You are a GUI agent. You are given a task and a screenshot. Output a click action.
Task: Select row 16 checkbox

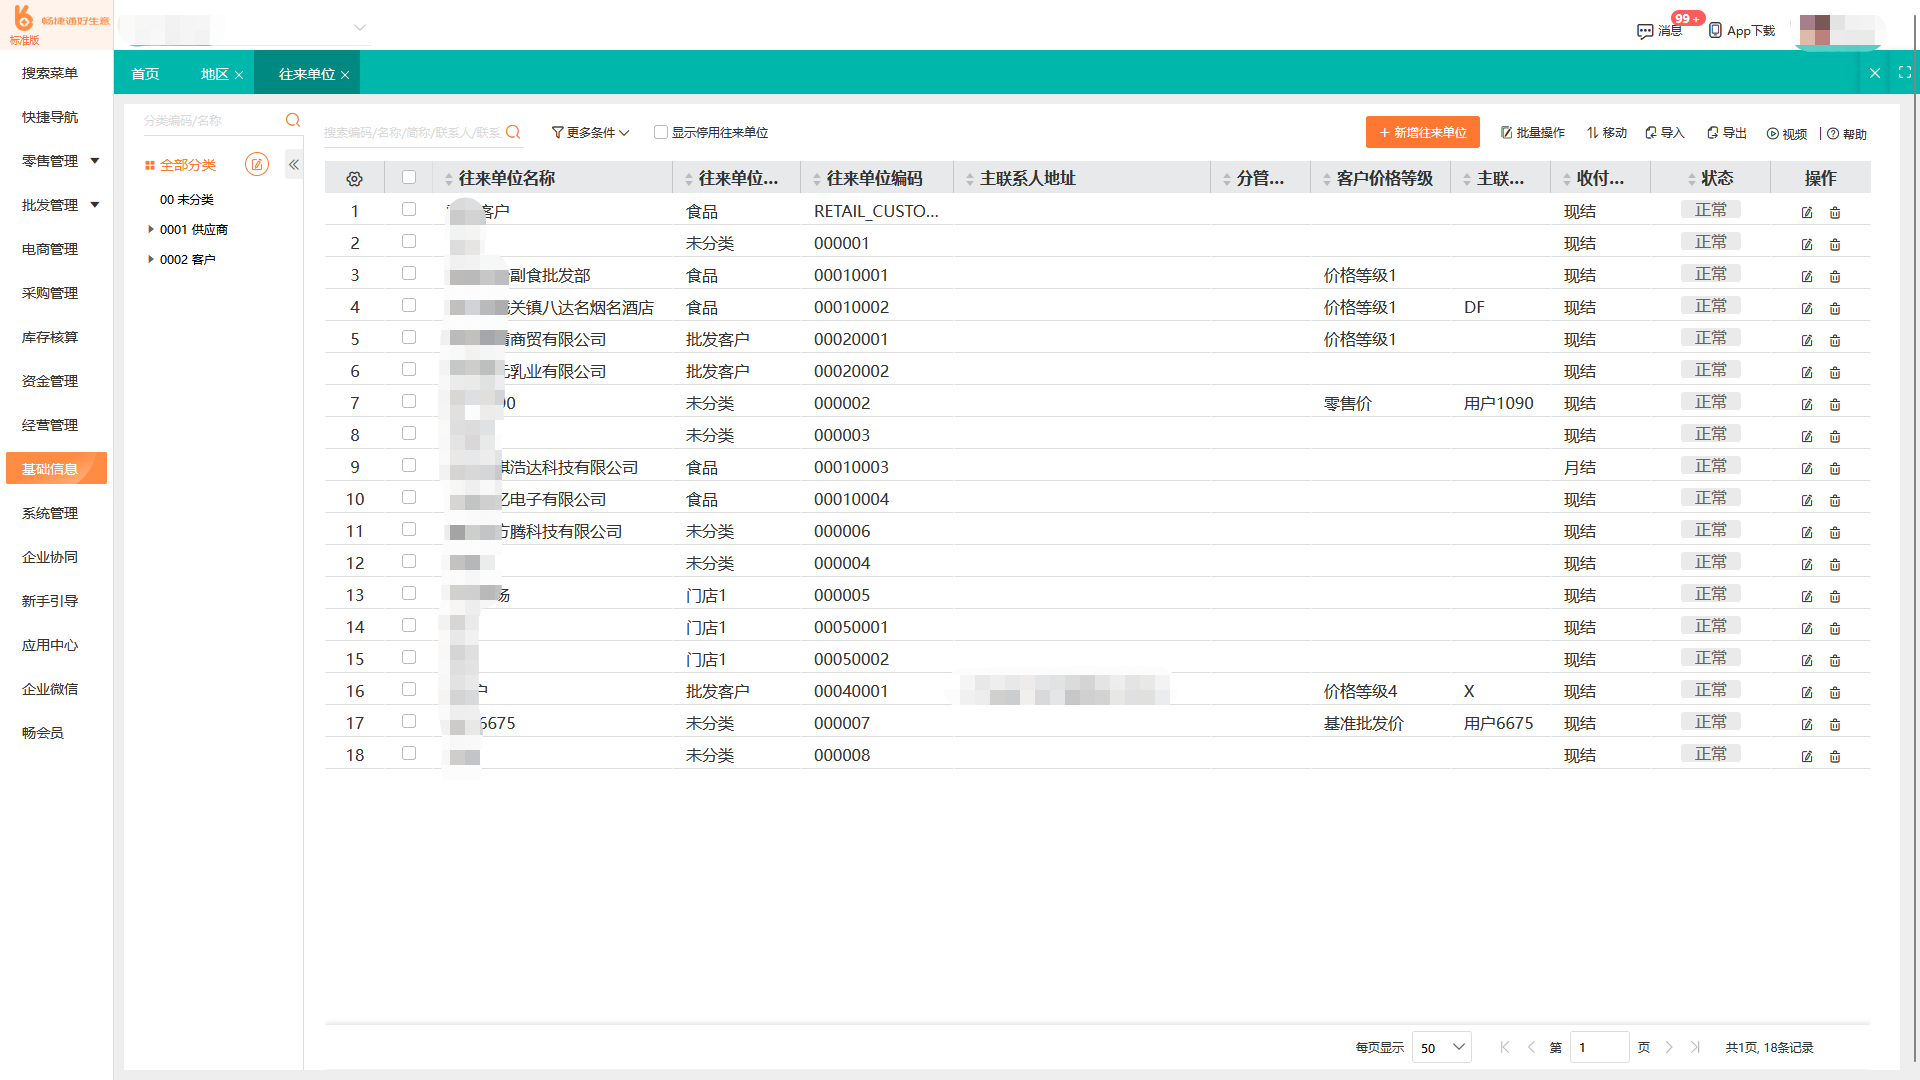411,690
